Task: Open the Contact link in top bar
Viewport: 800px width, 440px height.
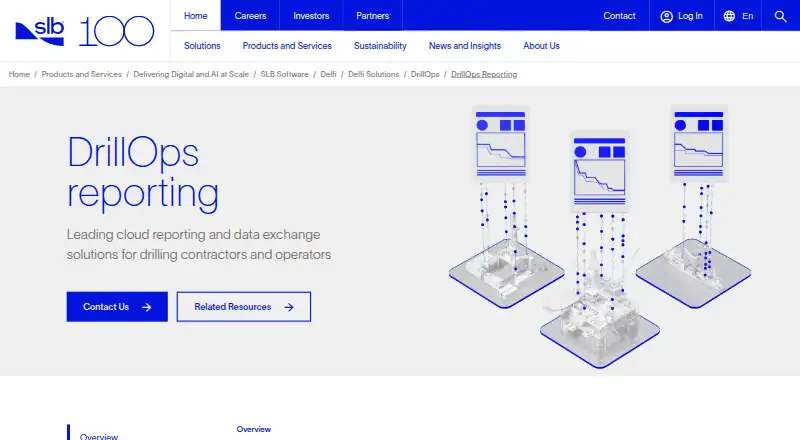Action: coord(619,15)
